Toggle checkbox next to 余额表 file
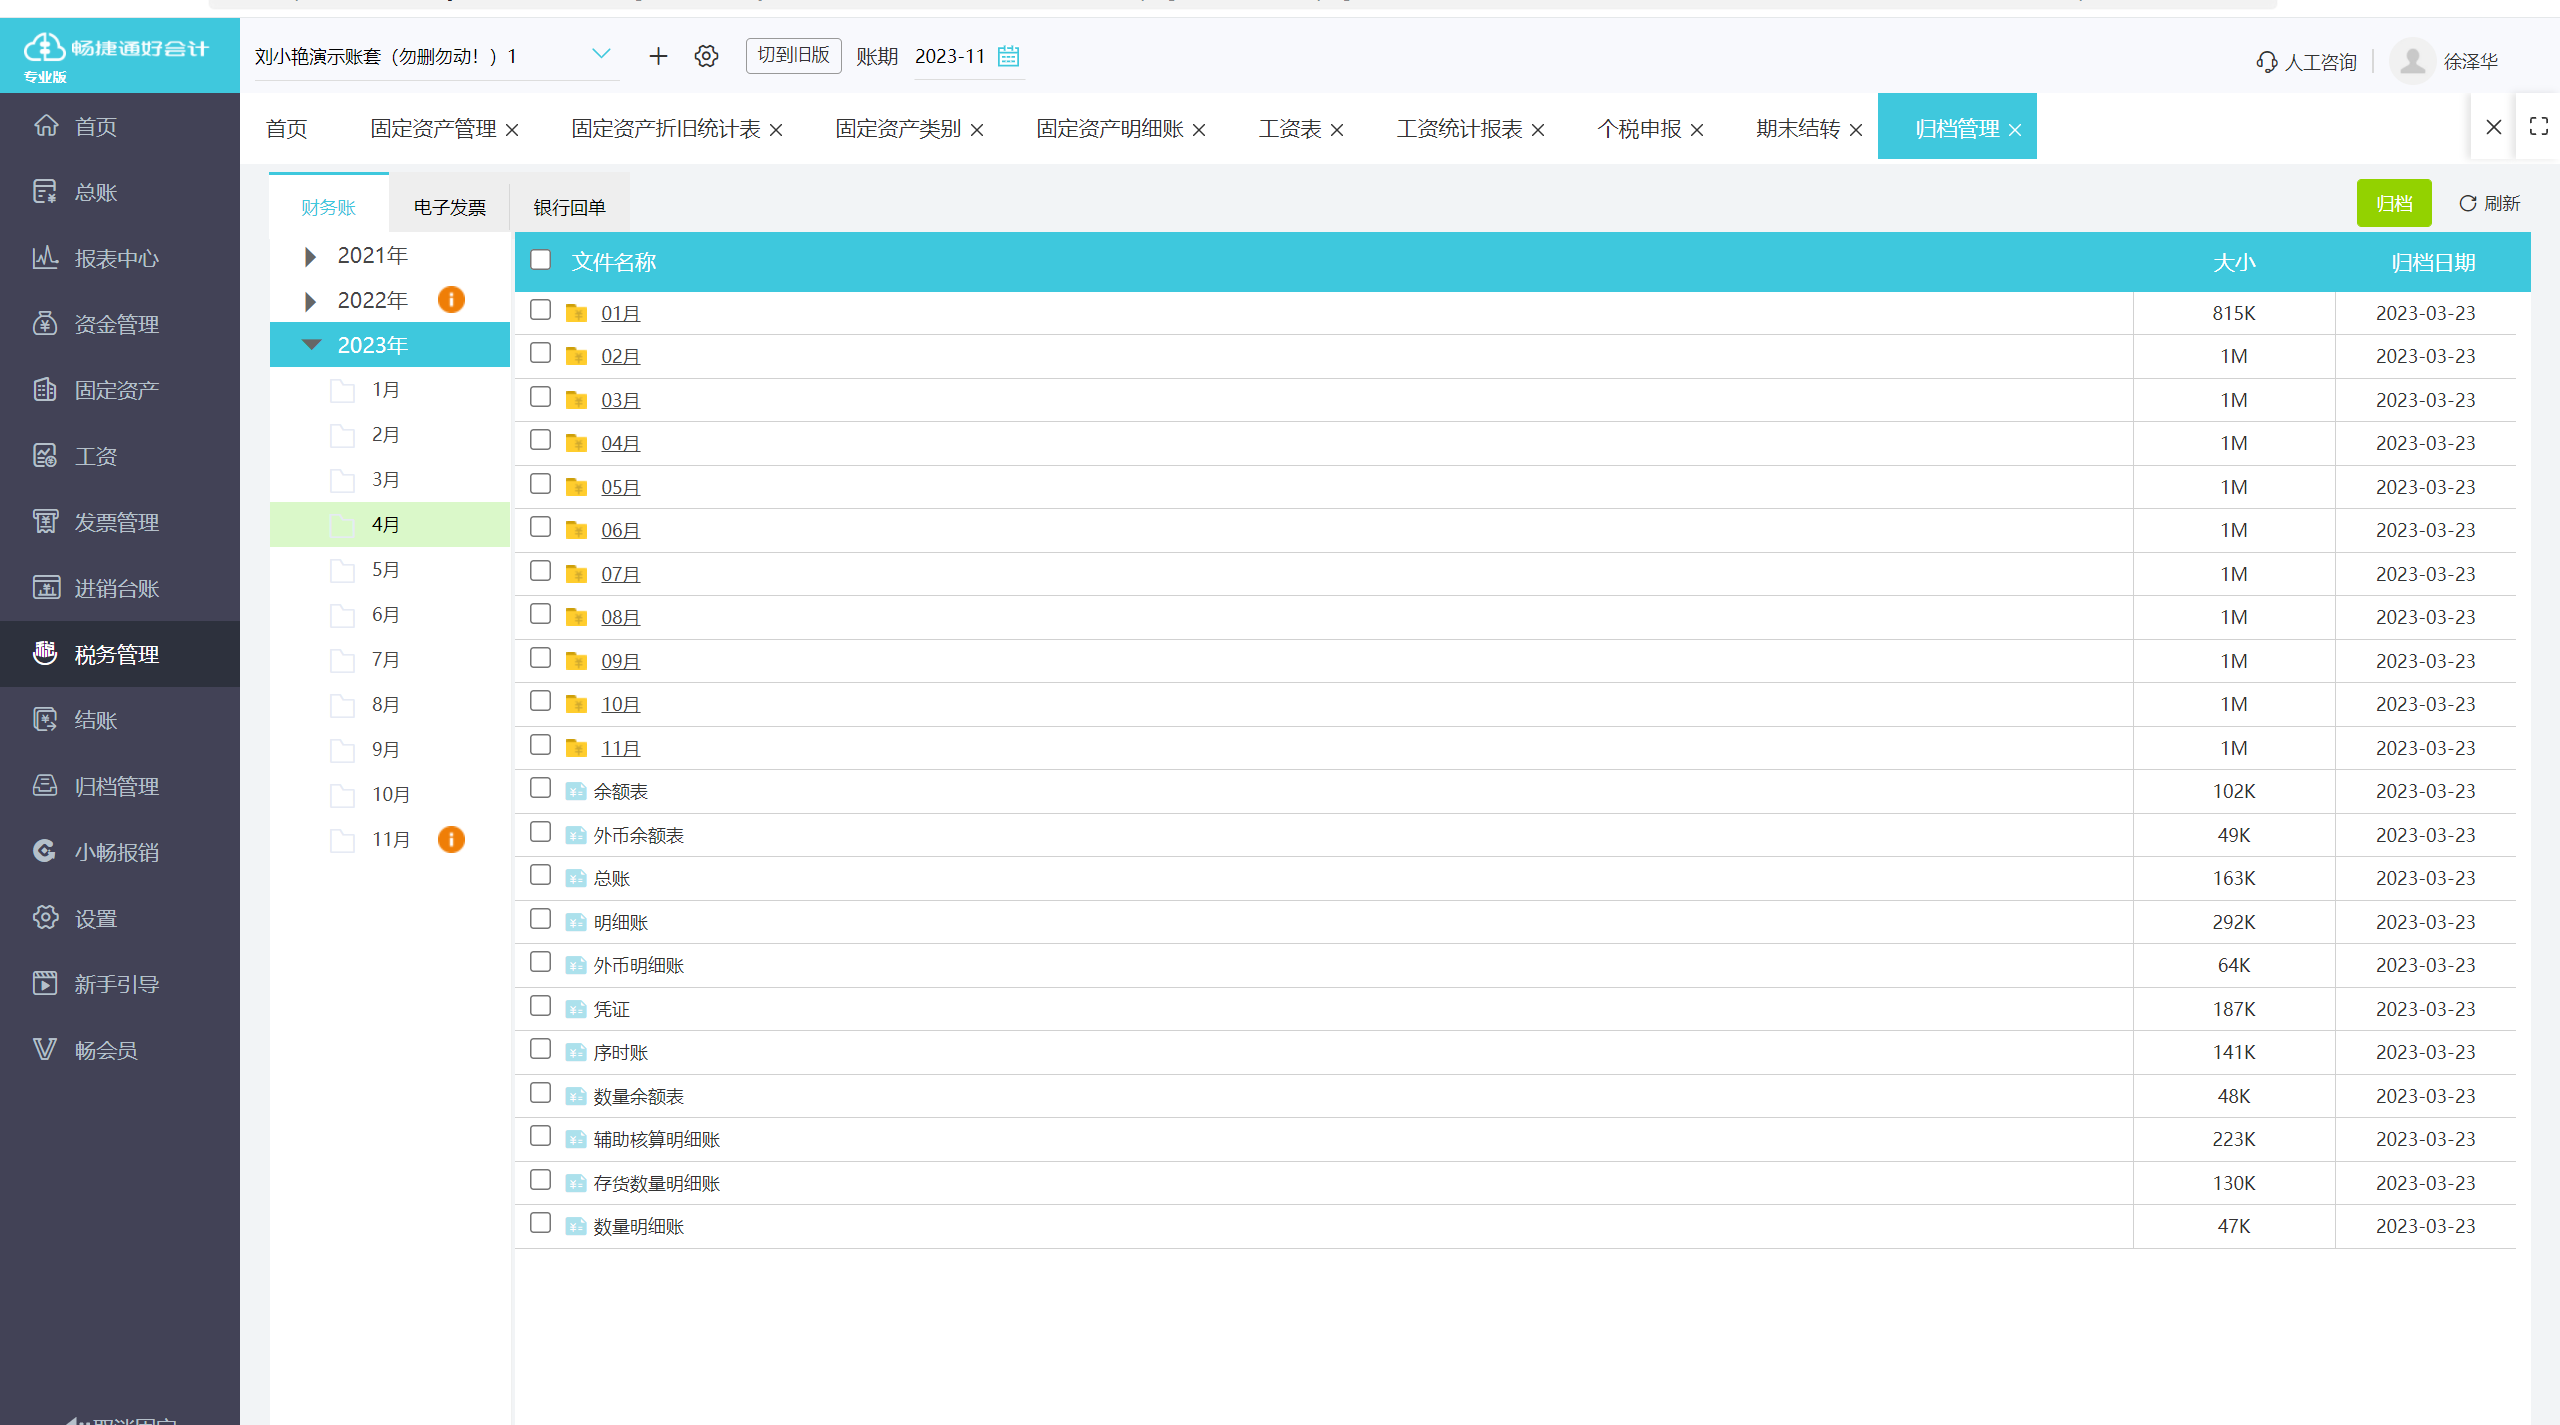This screenshot has height=1425, width=2560. (x=542, y=790)
